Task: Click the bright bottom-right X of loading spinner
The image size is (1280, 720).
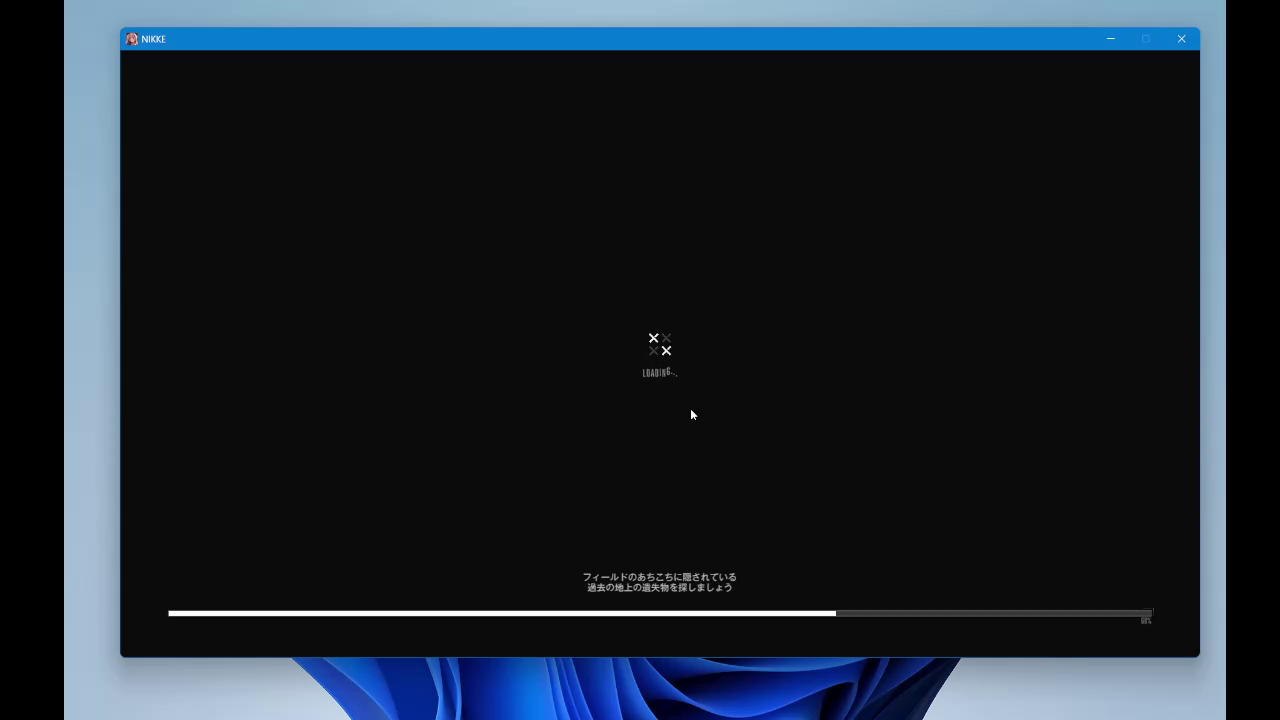Action: pyautogui.click(x=667, y=351)
